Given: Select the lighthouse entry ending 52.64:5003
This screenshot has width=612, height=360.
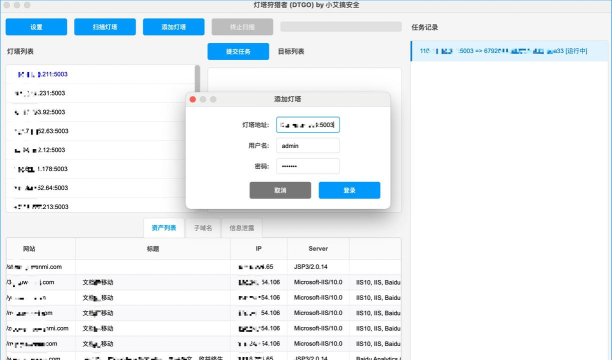Looking at the screenshot, I should click(x=100, y=188).
